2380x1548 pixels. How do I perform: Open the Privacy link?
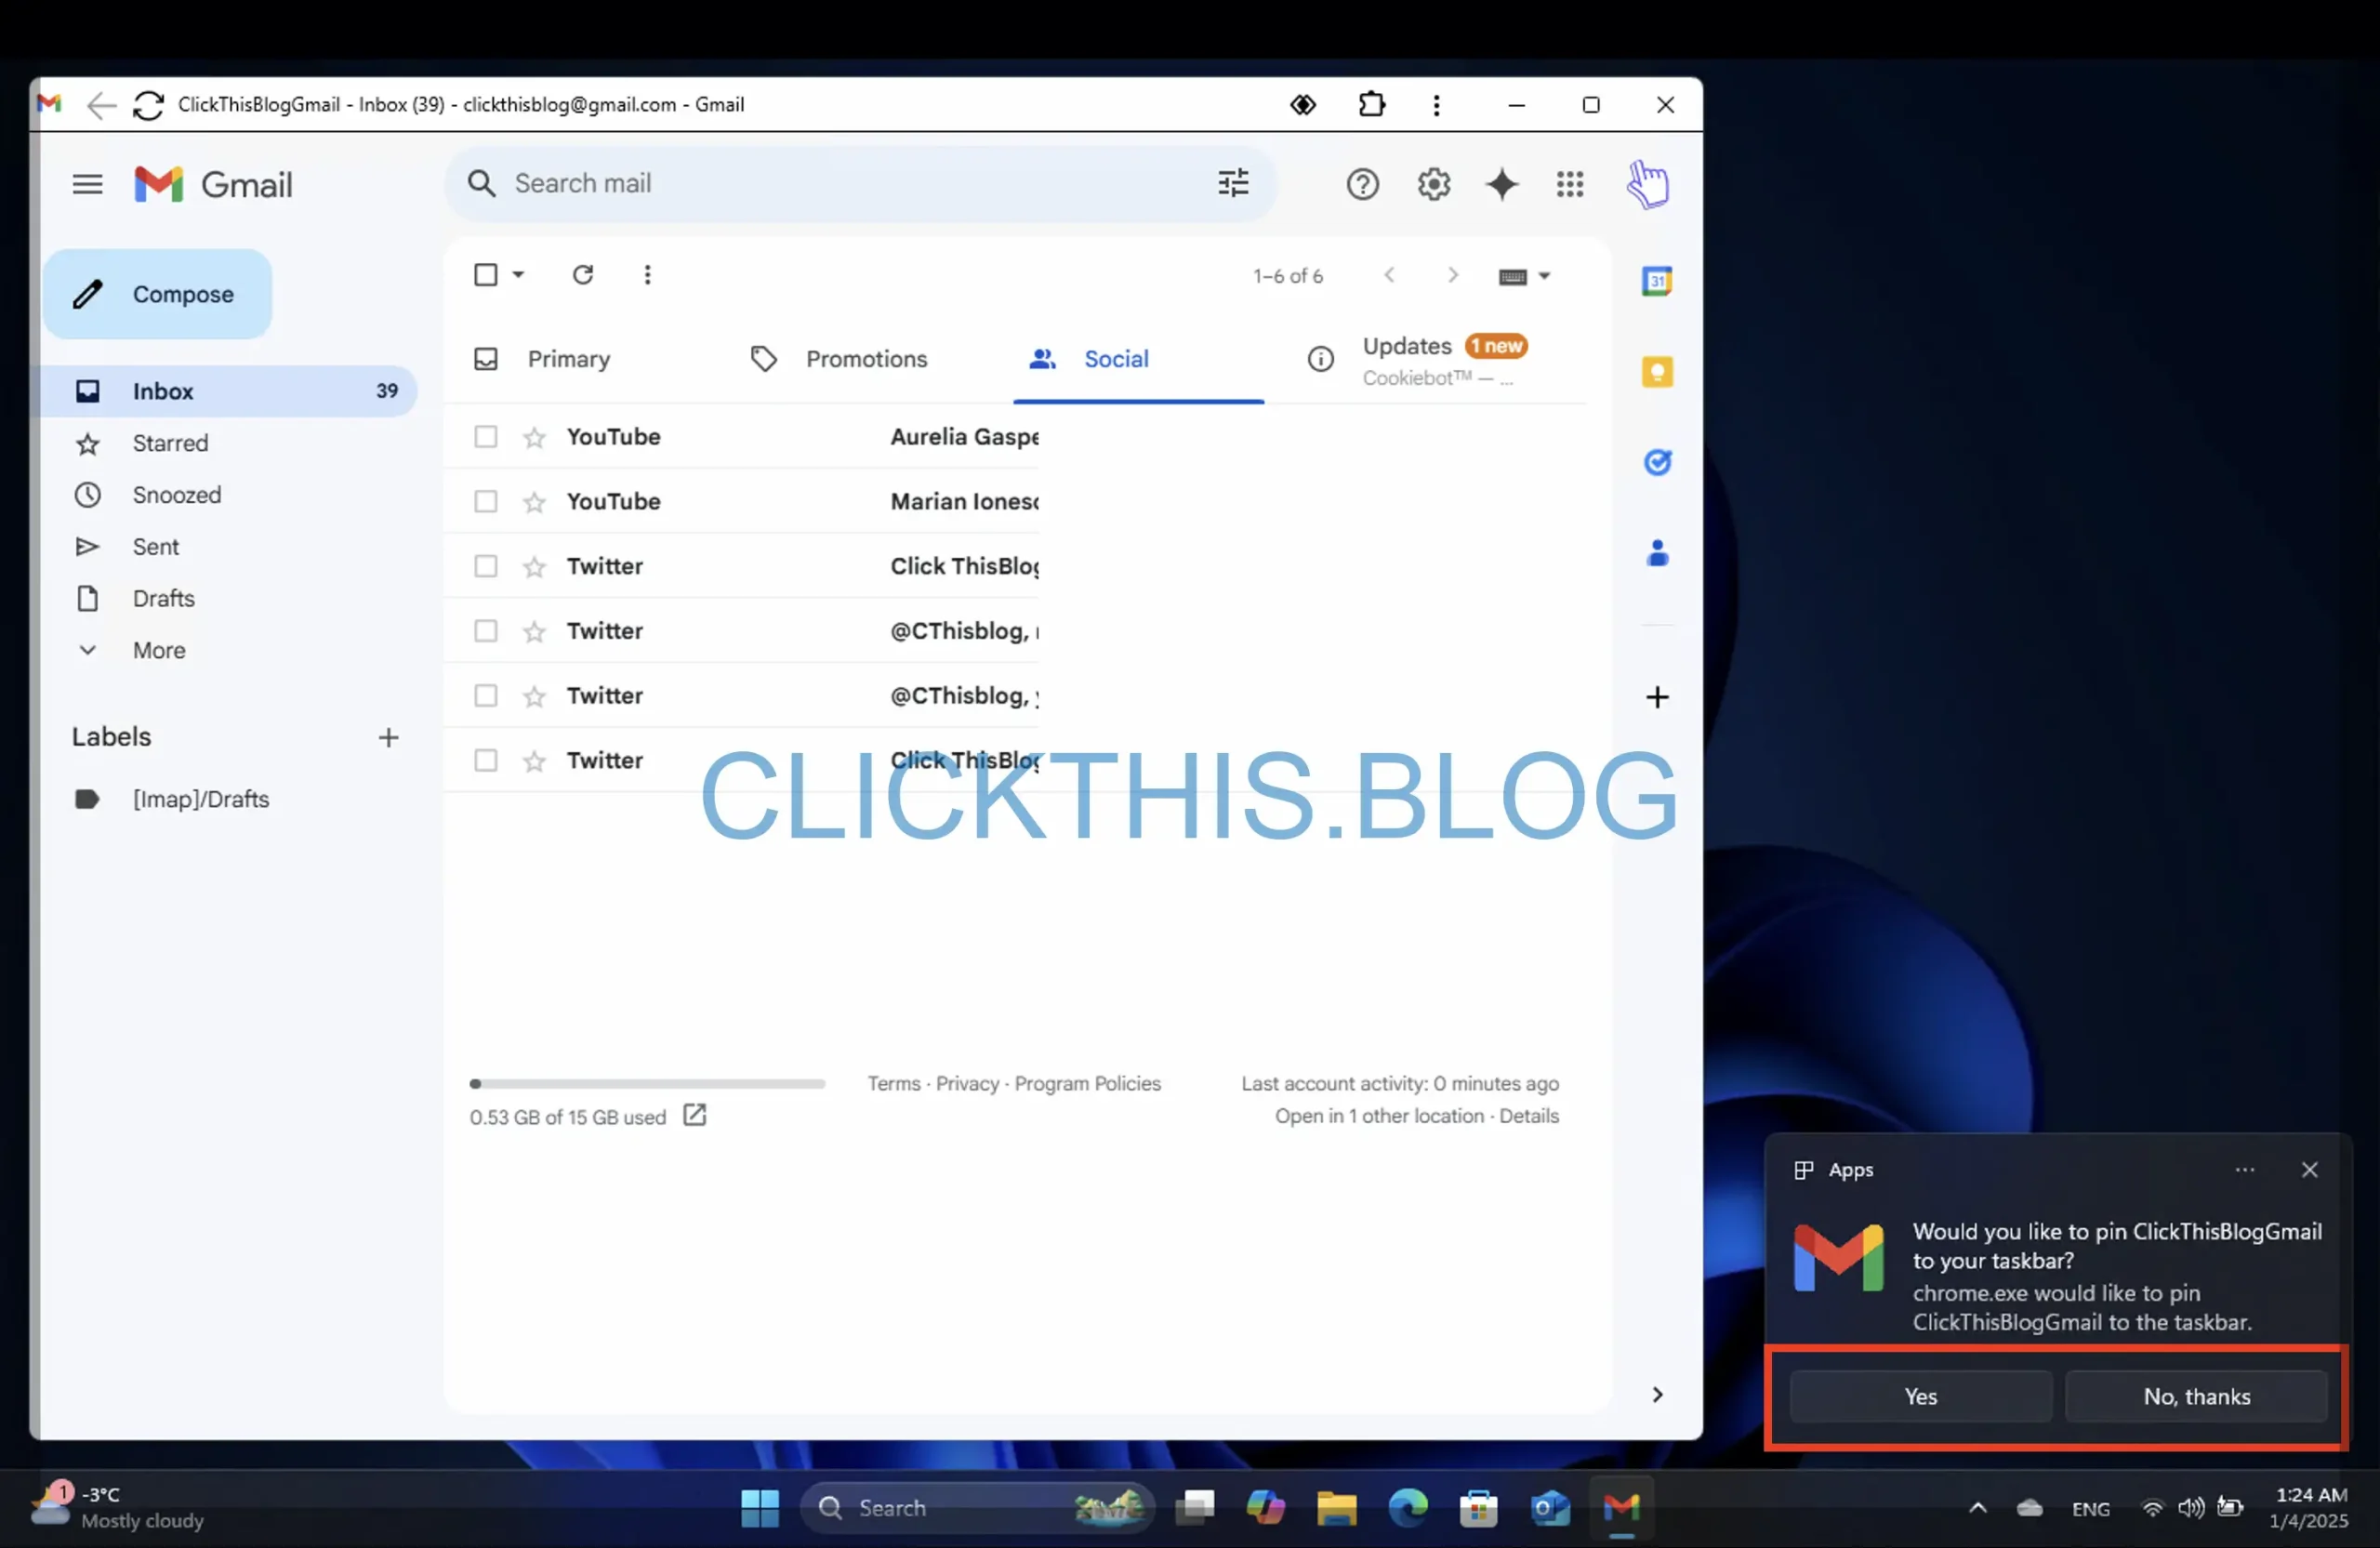click(x=967, y=1083)
